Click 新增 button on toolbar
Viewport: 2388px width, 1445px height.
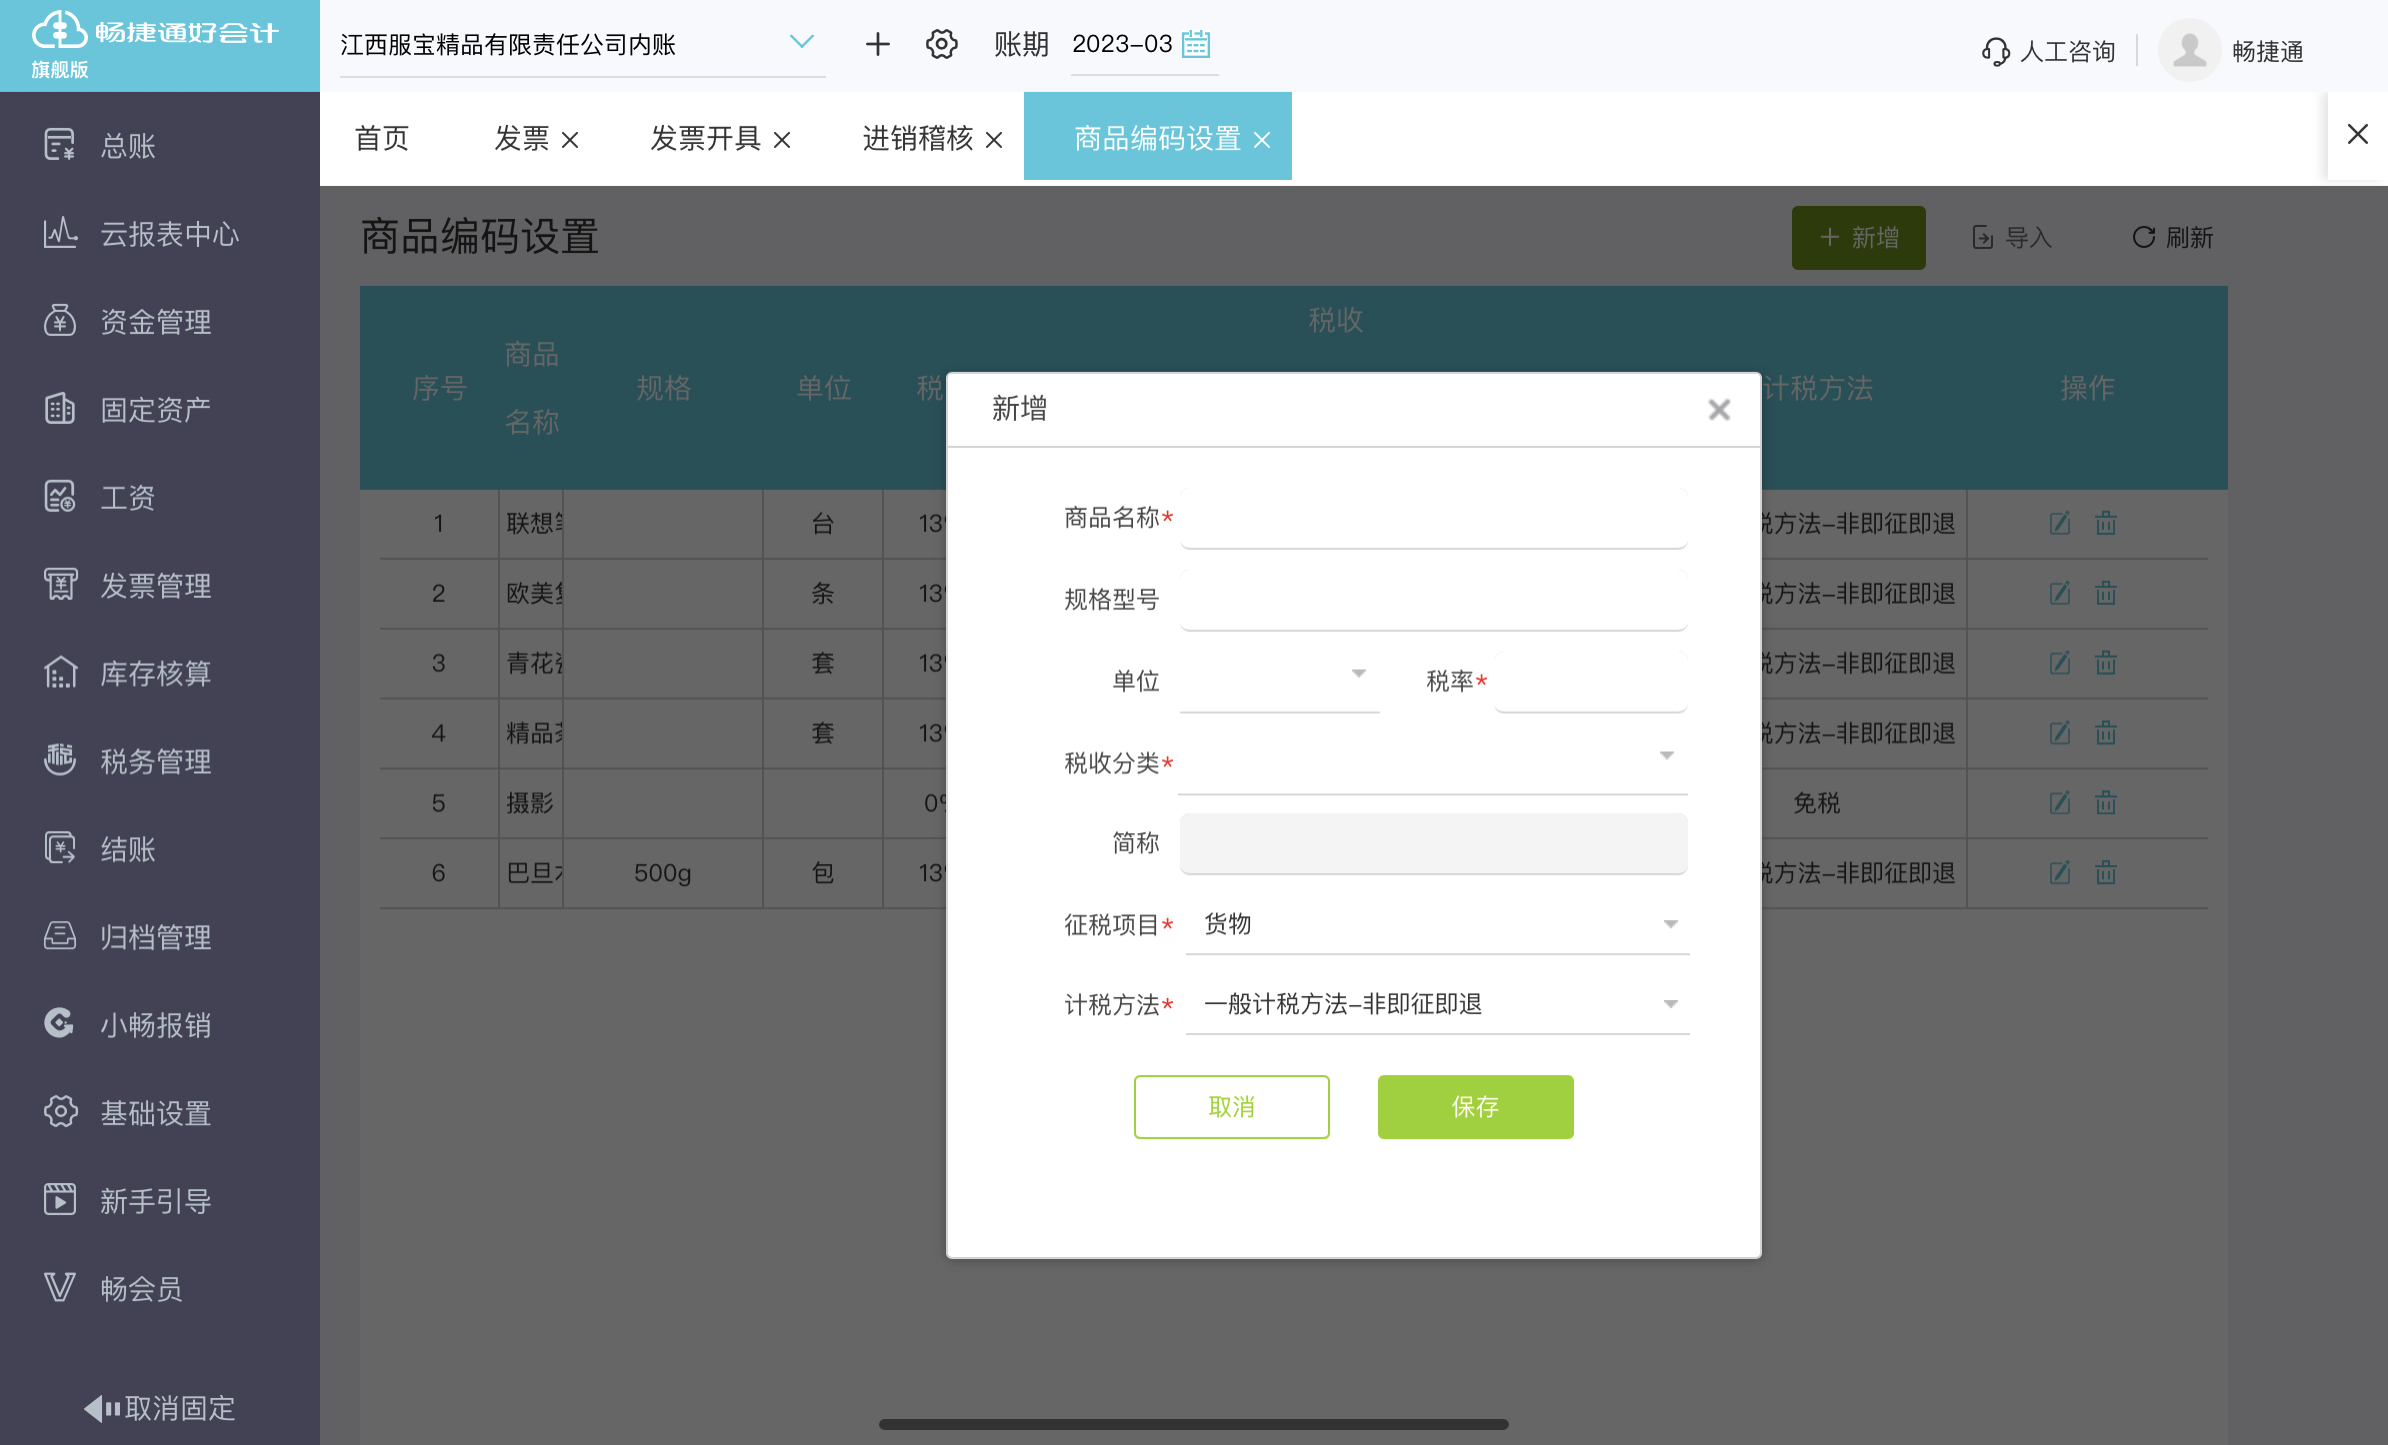[x=1859, y=235]
